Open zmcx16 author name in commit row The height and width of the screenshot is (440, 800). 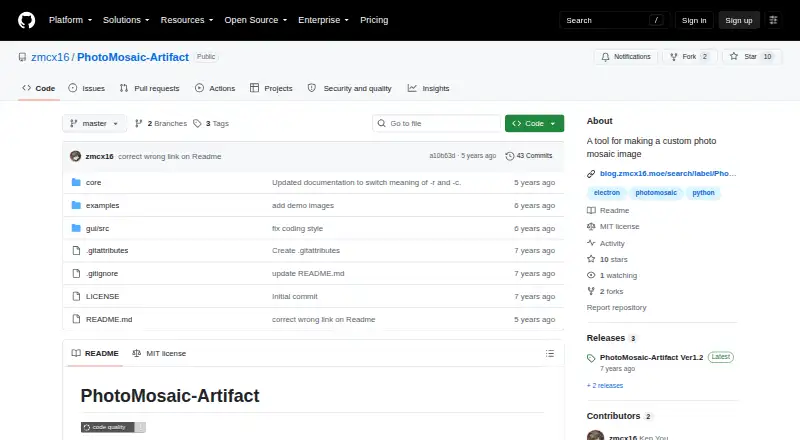pos(99,156)
